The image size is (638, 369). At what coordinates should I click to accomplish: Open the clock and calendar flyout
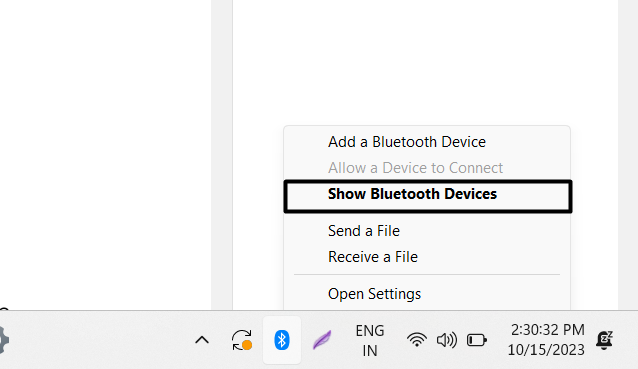(546, 340)
